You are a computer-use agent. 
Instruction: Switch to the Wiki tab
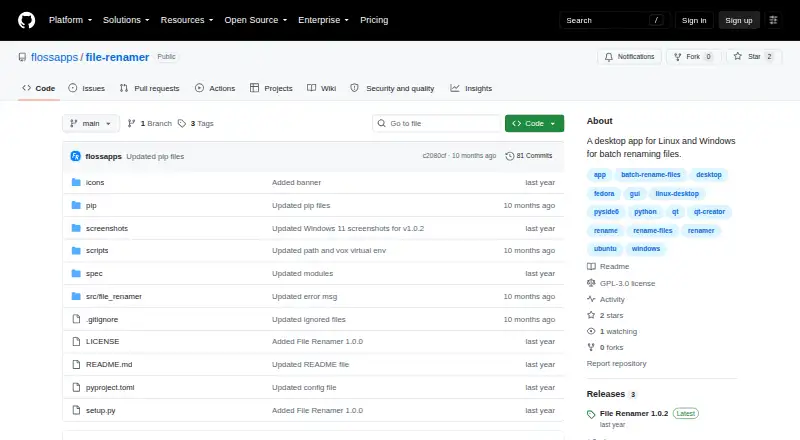click(321, 88)
